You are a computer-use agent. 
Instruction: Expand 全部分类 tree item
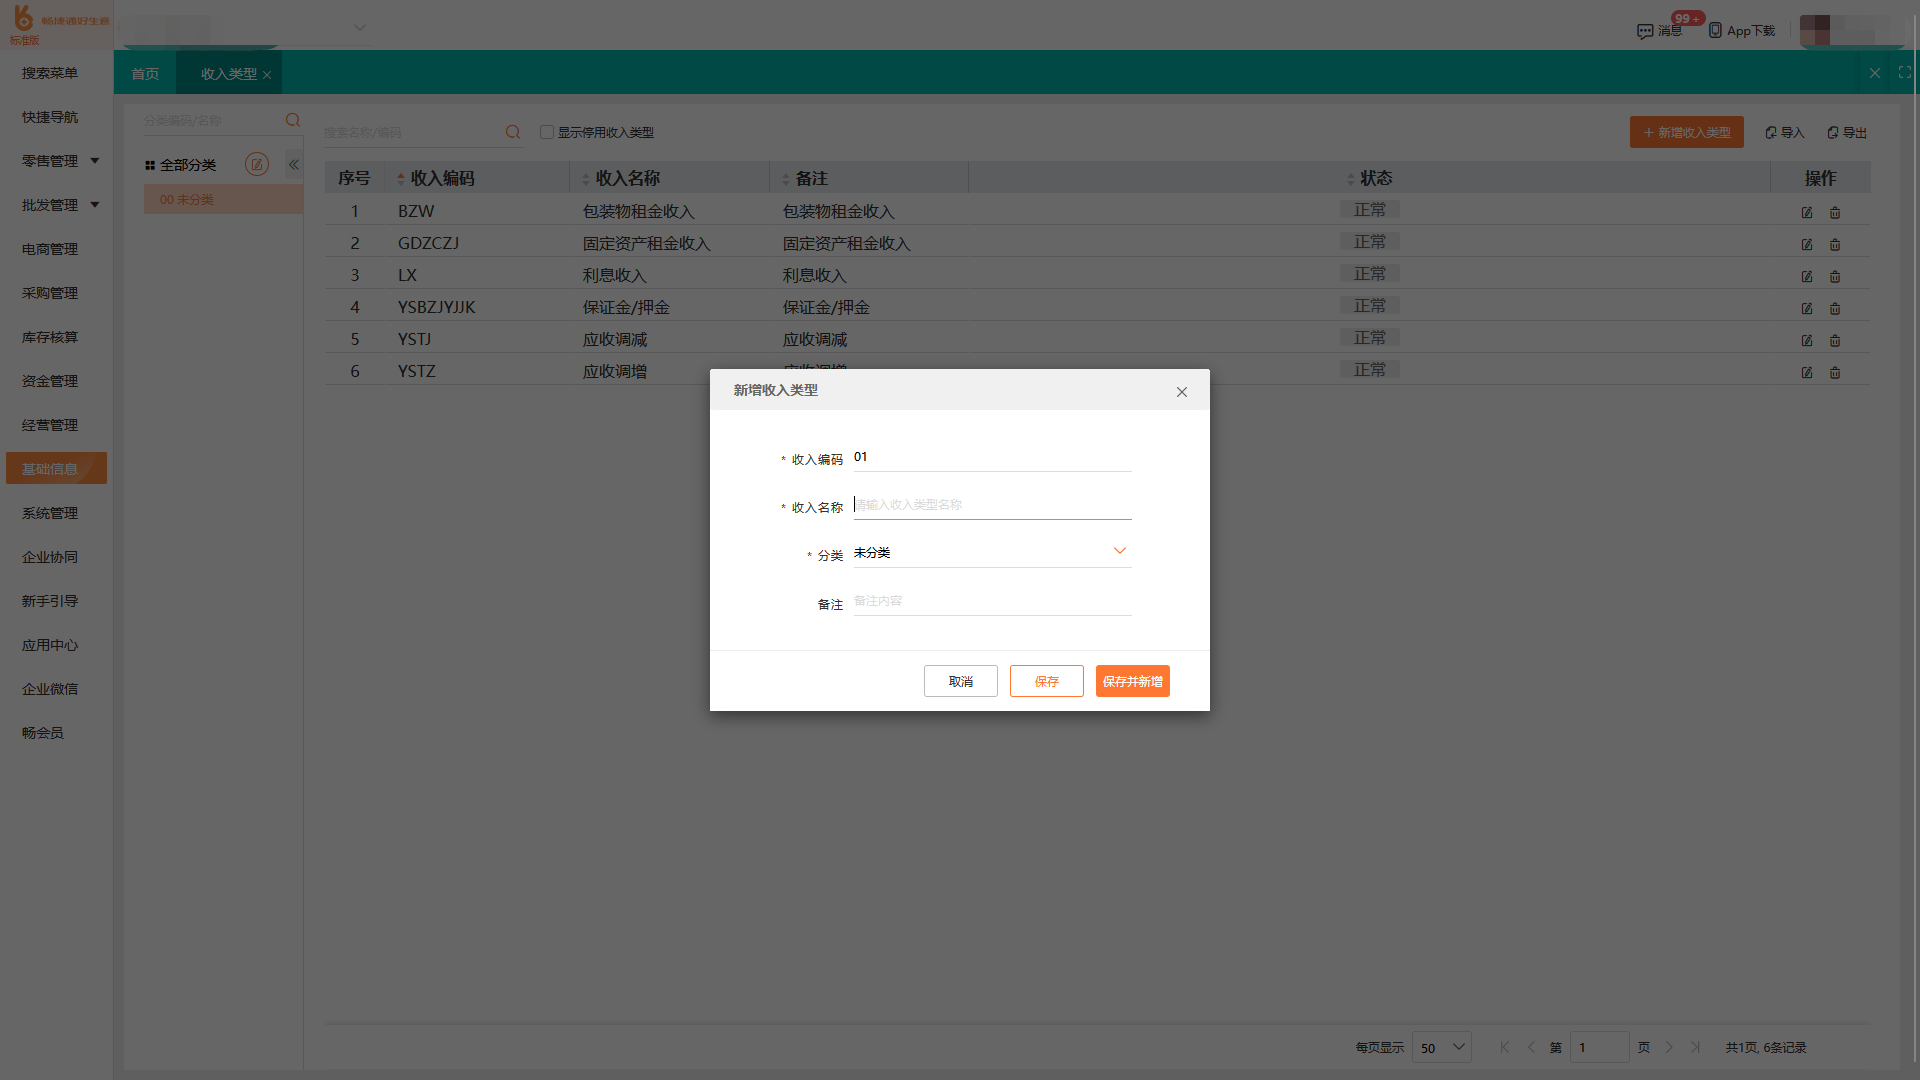pyautogui.click(x=149, y=164)
